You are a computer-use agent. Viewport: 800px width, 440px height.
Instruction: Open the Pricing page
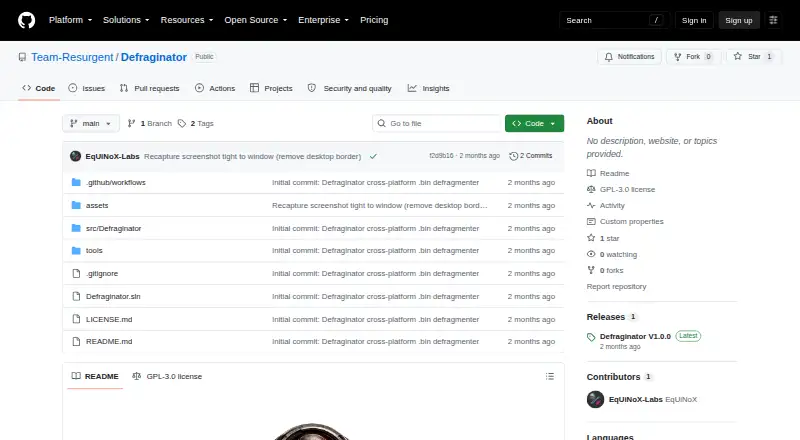[x=374, y=20]
